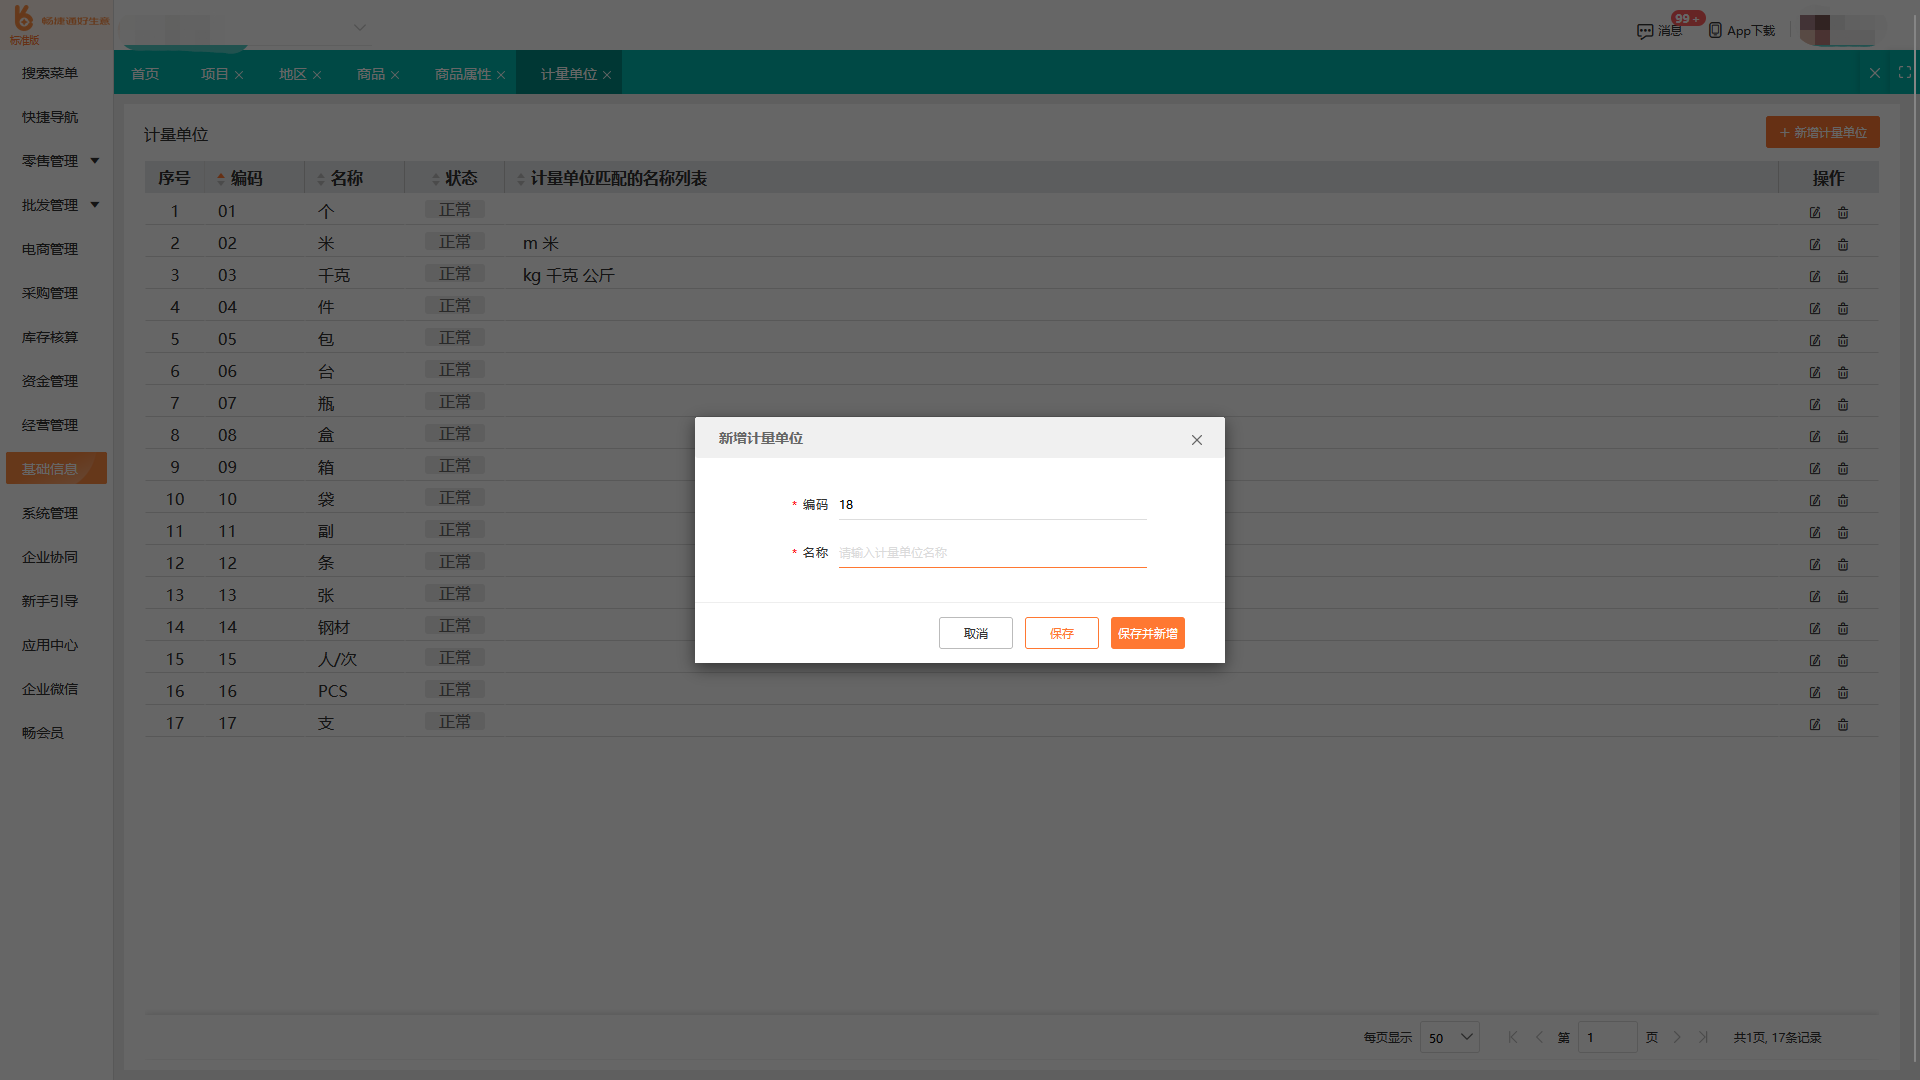Click the new 计量单位 button top right
This screenshot has width=1920, height=1080.
point(1822,132)
